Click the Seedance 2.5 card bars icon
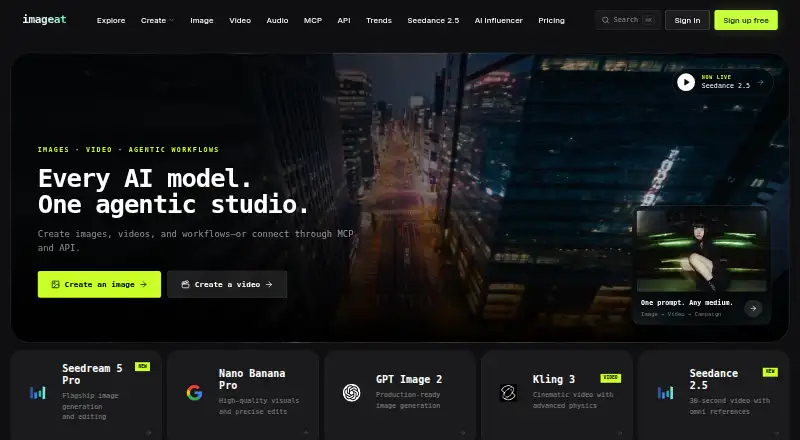The image size is (800, 440). (x=665, y=393)
